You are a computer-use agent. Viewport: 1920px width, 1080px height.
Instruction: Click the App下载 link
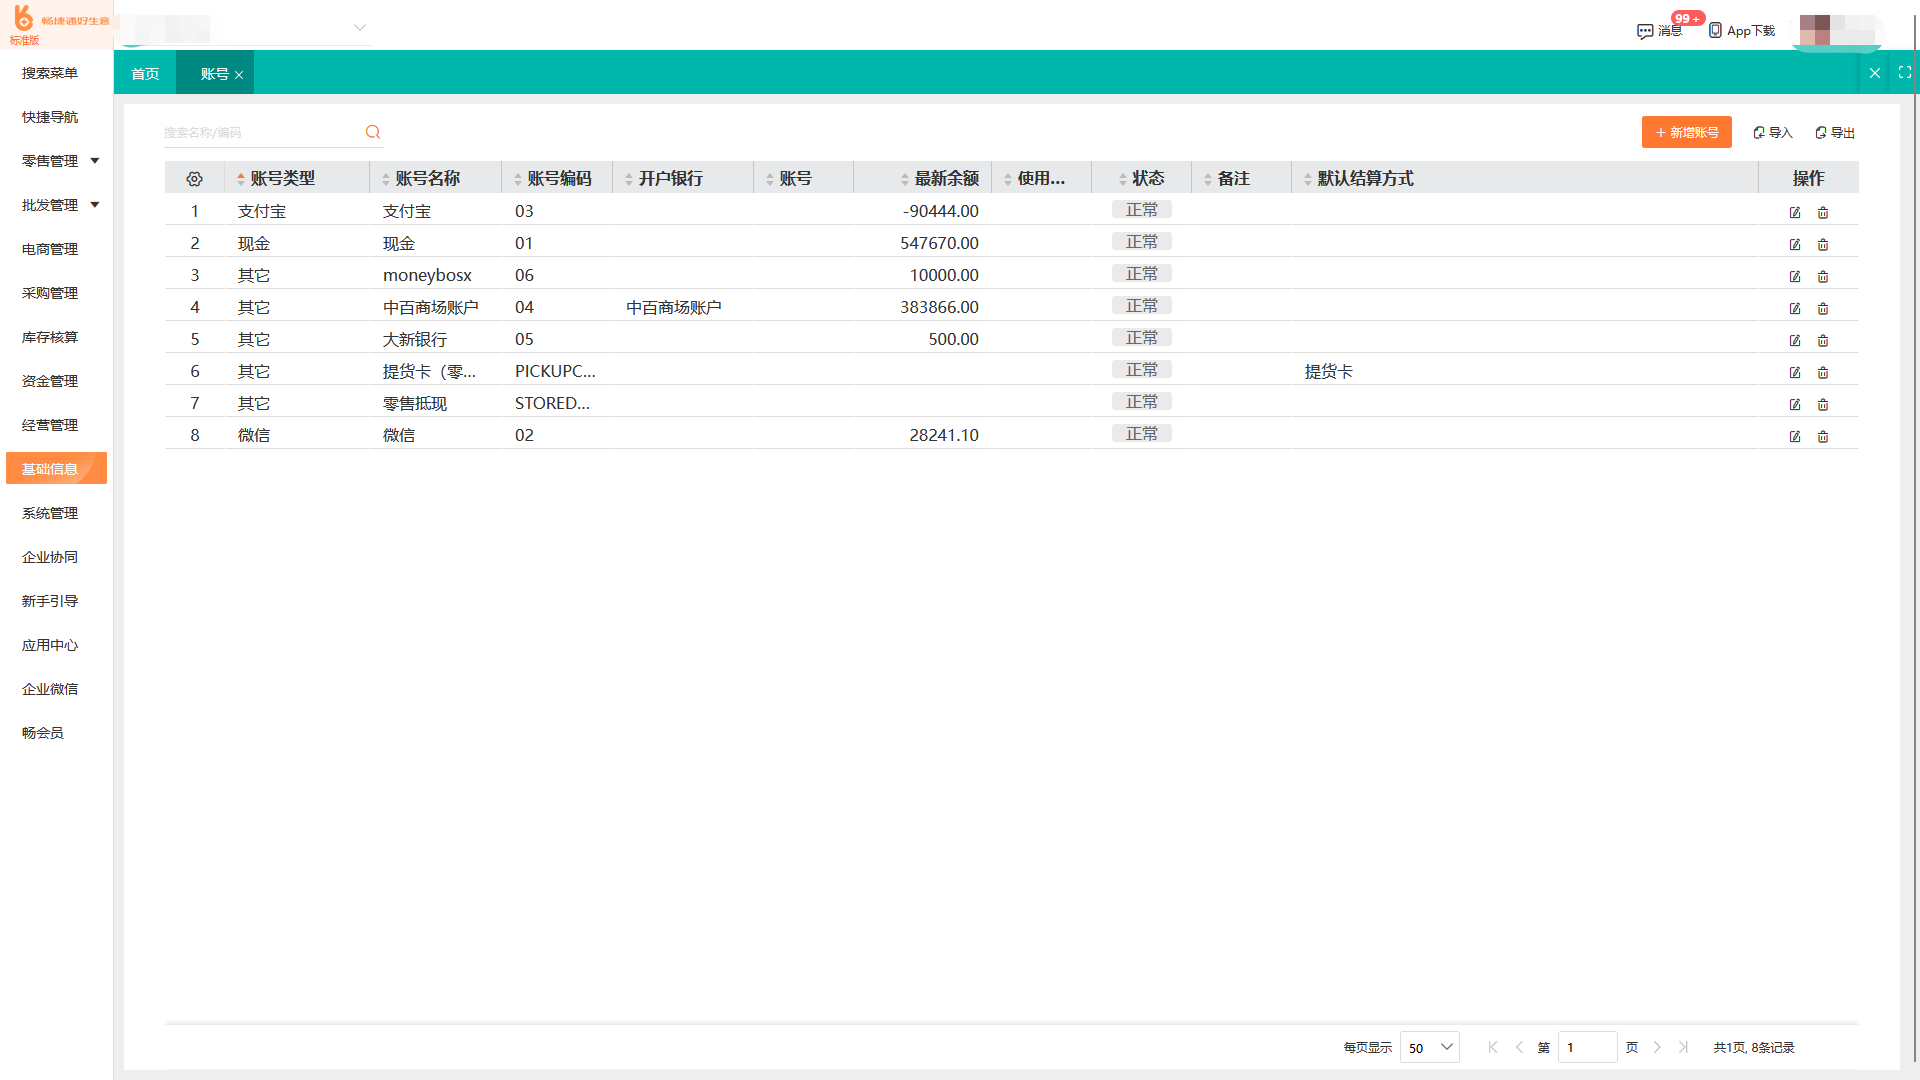[1742, 29]
